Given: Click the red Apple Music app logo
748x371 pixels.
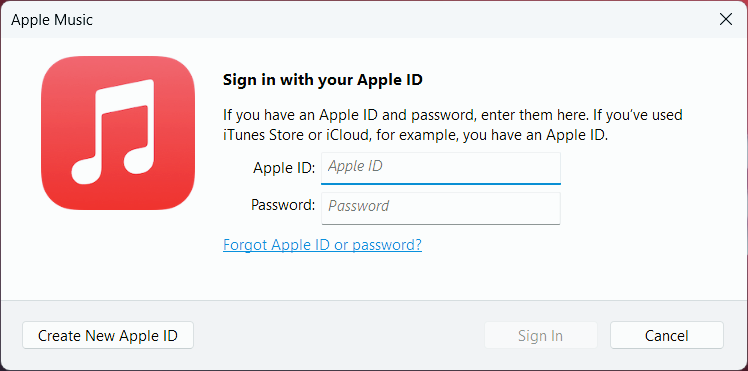Looking at the screenshot, I should [118, 133].
